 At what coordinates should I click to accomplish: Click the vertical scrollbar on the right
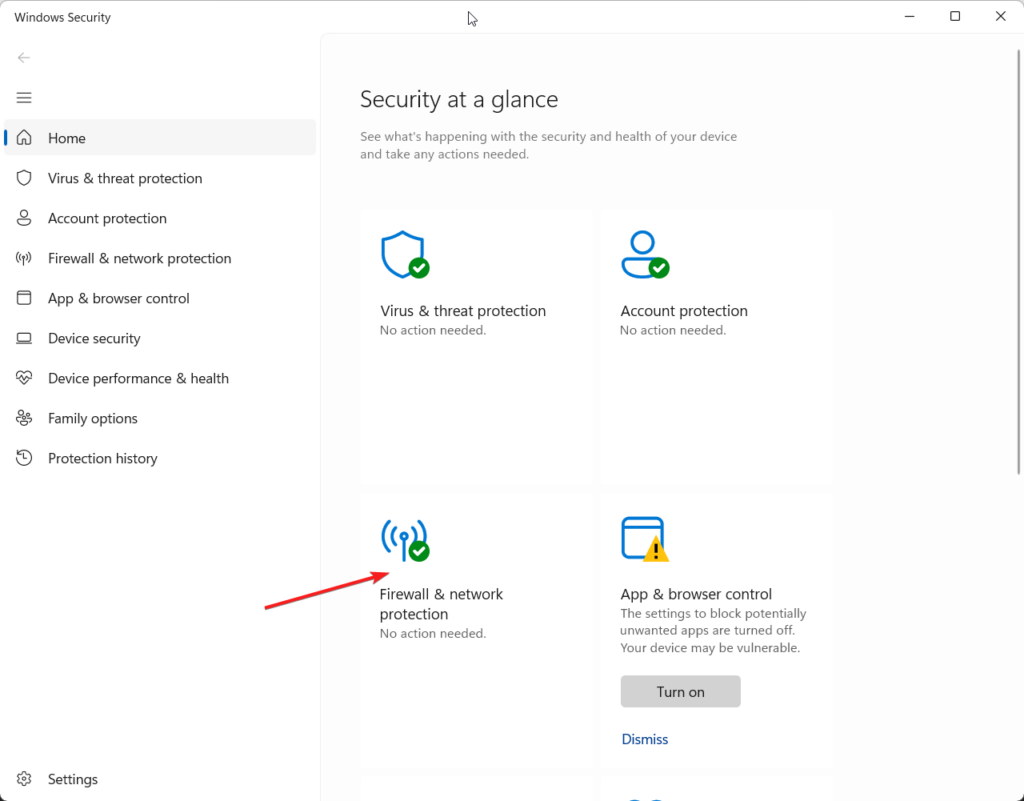coord(1019,261)
